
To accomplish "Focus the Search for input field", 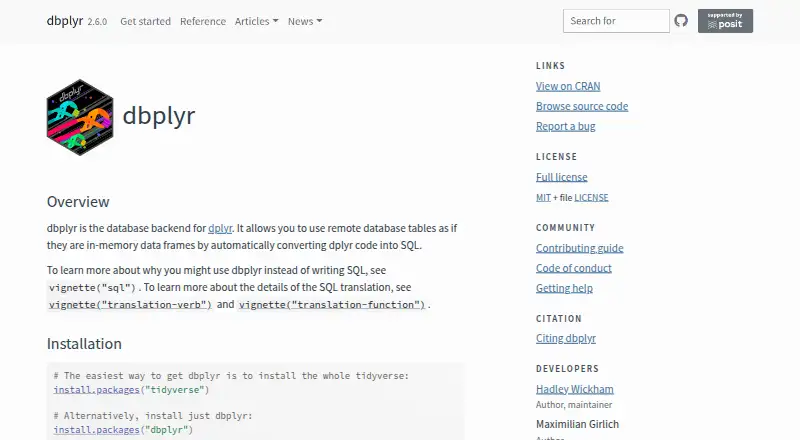I will [616, 21].
